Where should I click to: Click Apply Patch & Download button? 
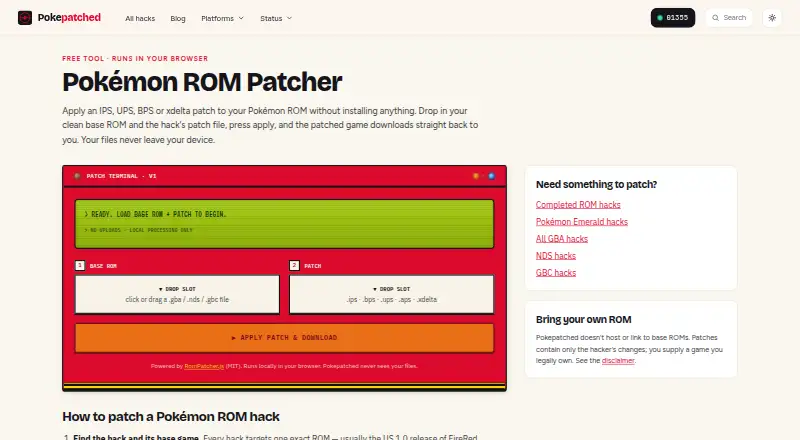click(x=284, y=338)
